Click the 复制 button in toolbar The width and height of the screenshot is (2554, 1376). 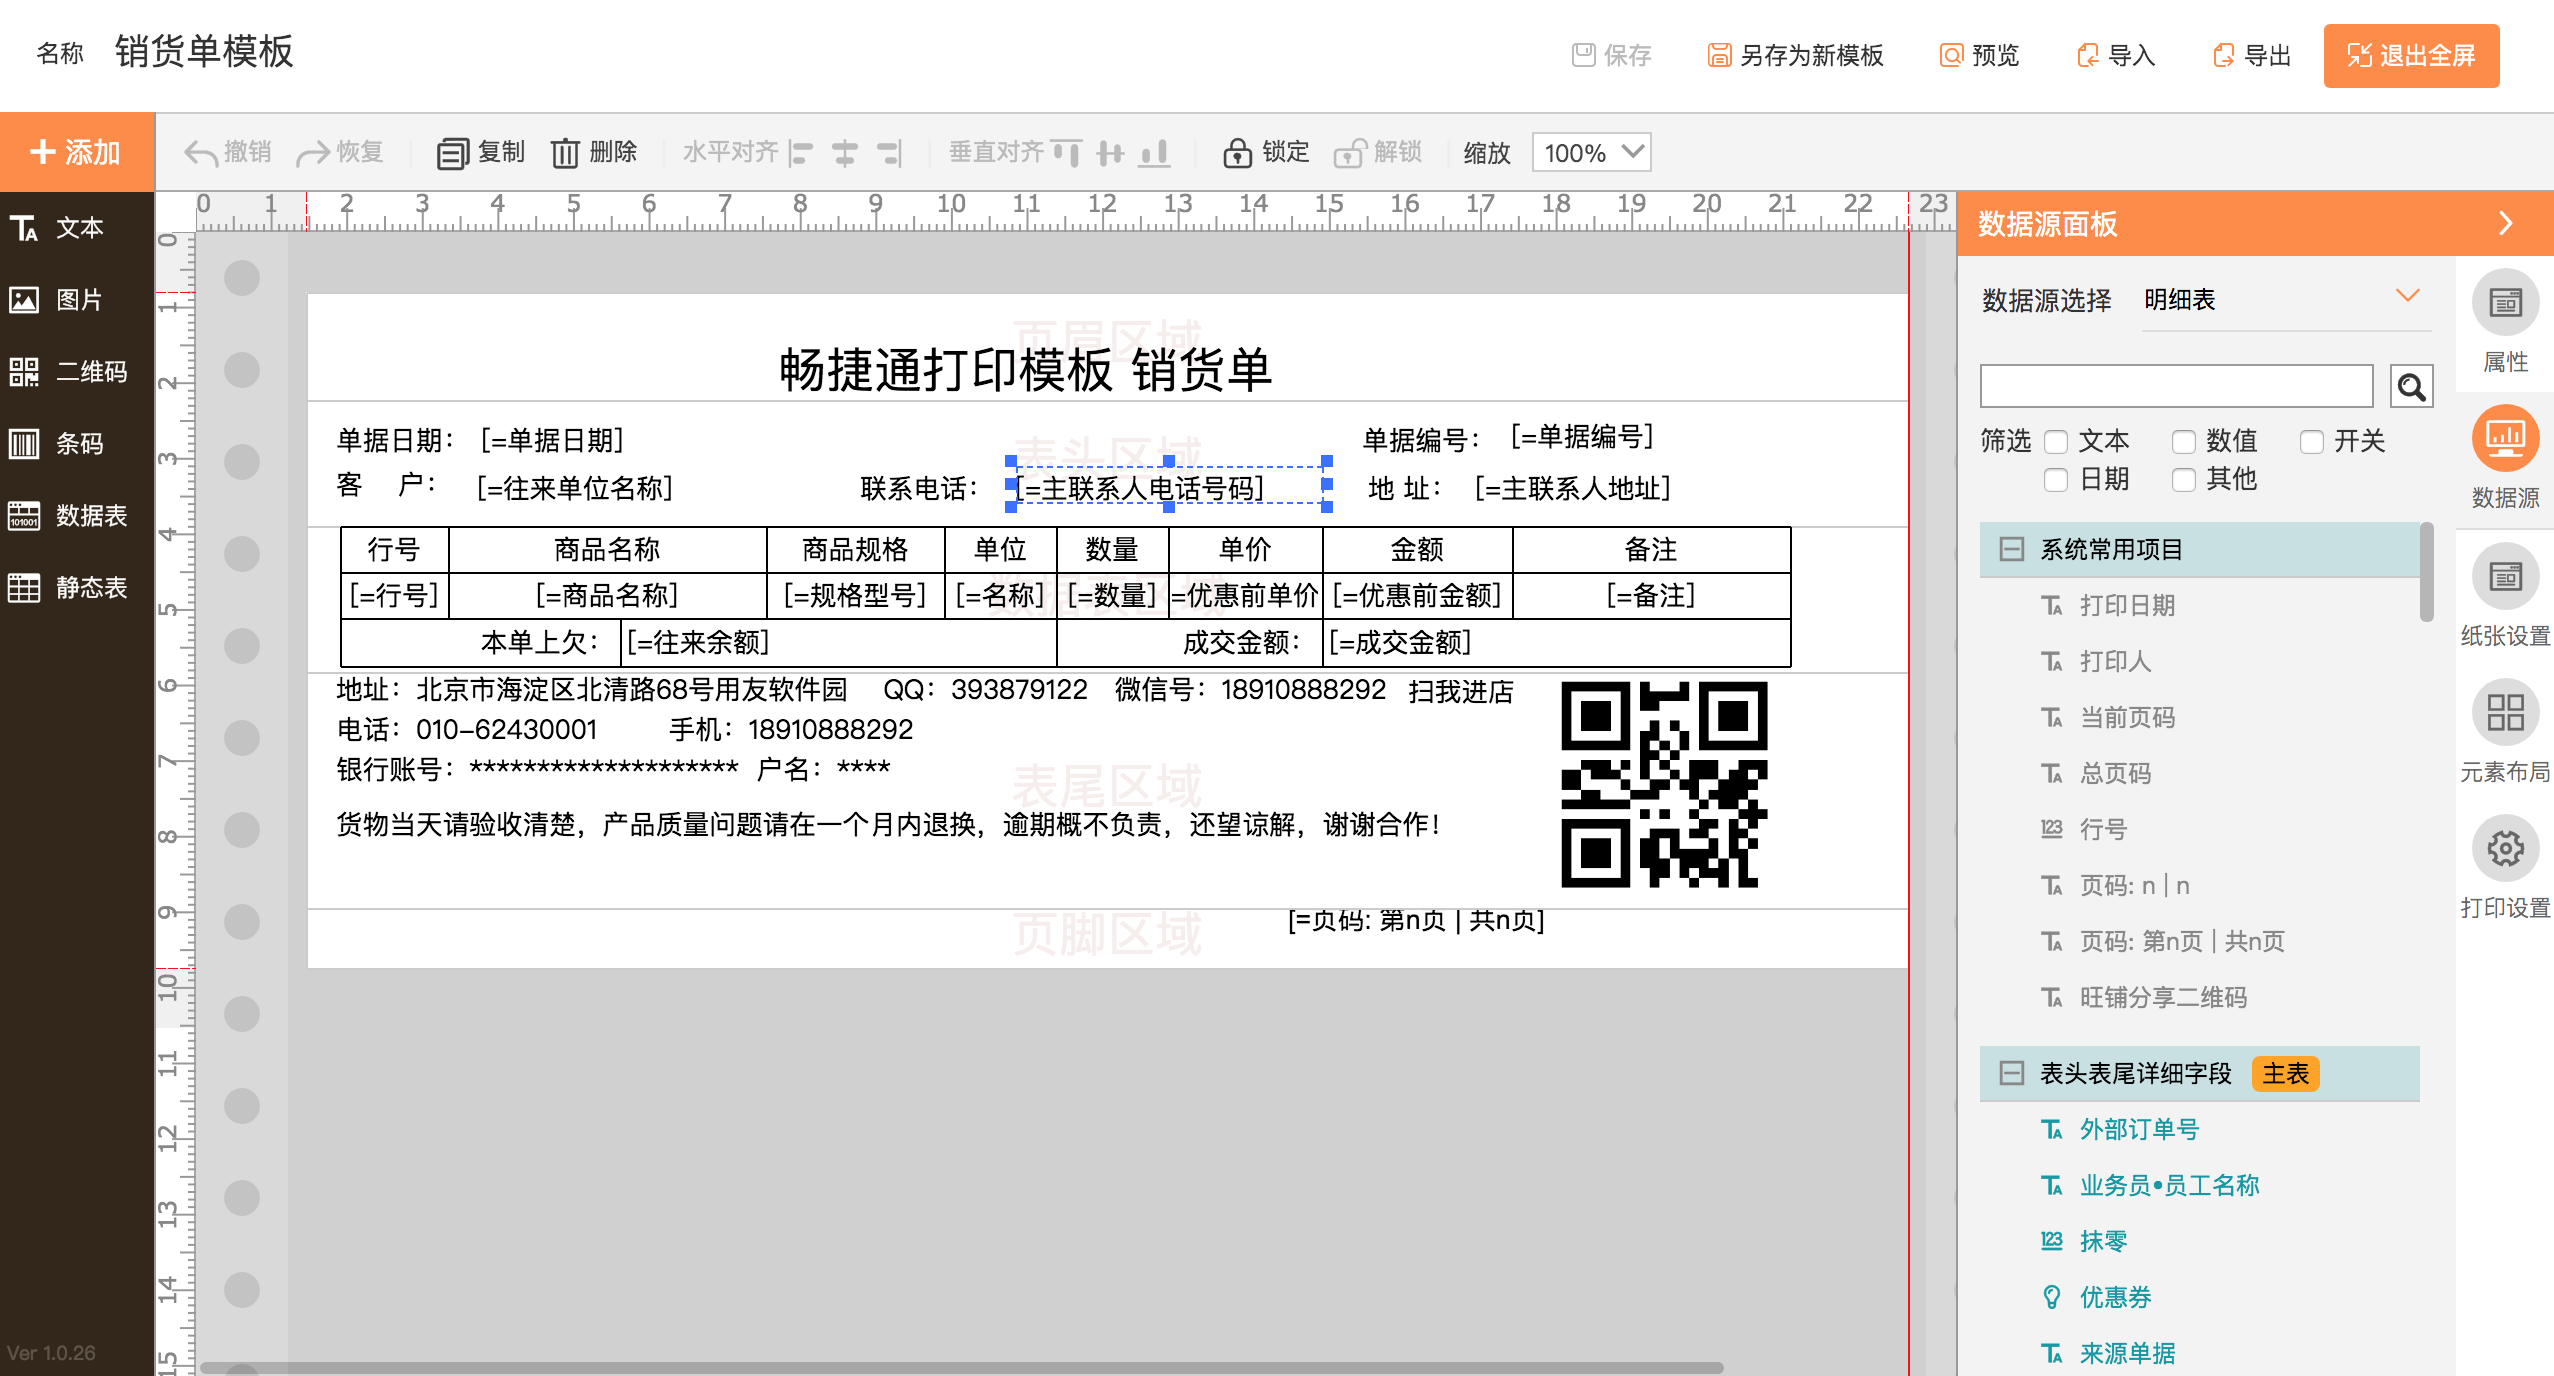point(476,154)
